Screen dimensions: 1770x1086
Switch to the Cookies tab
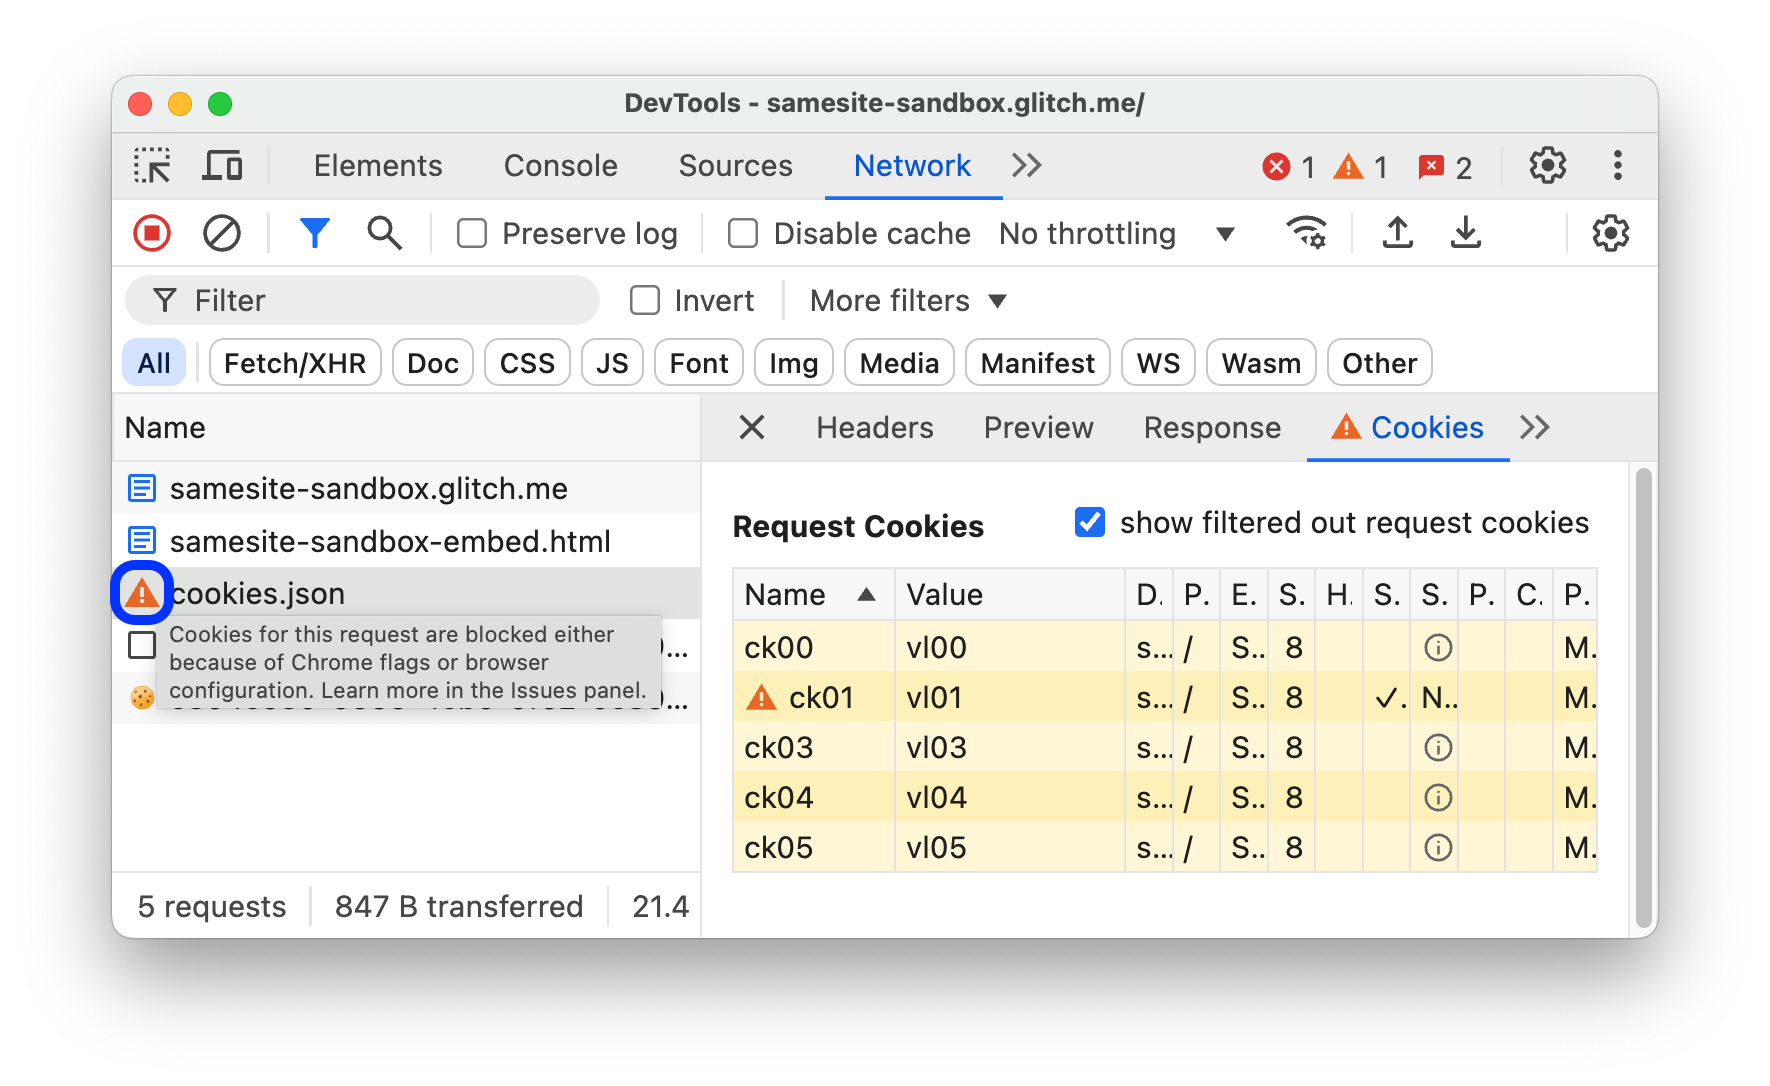[x=1428, y=428]
